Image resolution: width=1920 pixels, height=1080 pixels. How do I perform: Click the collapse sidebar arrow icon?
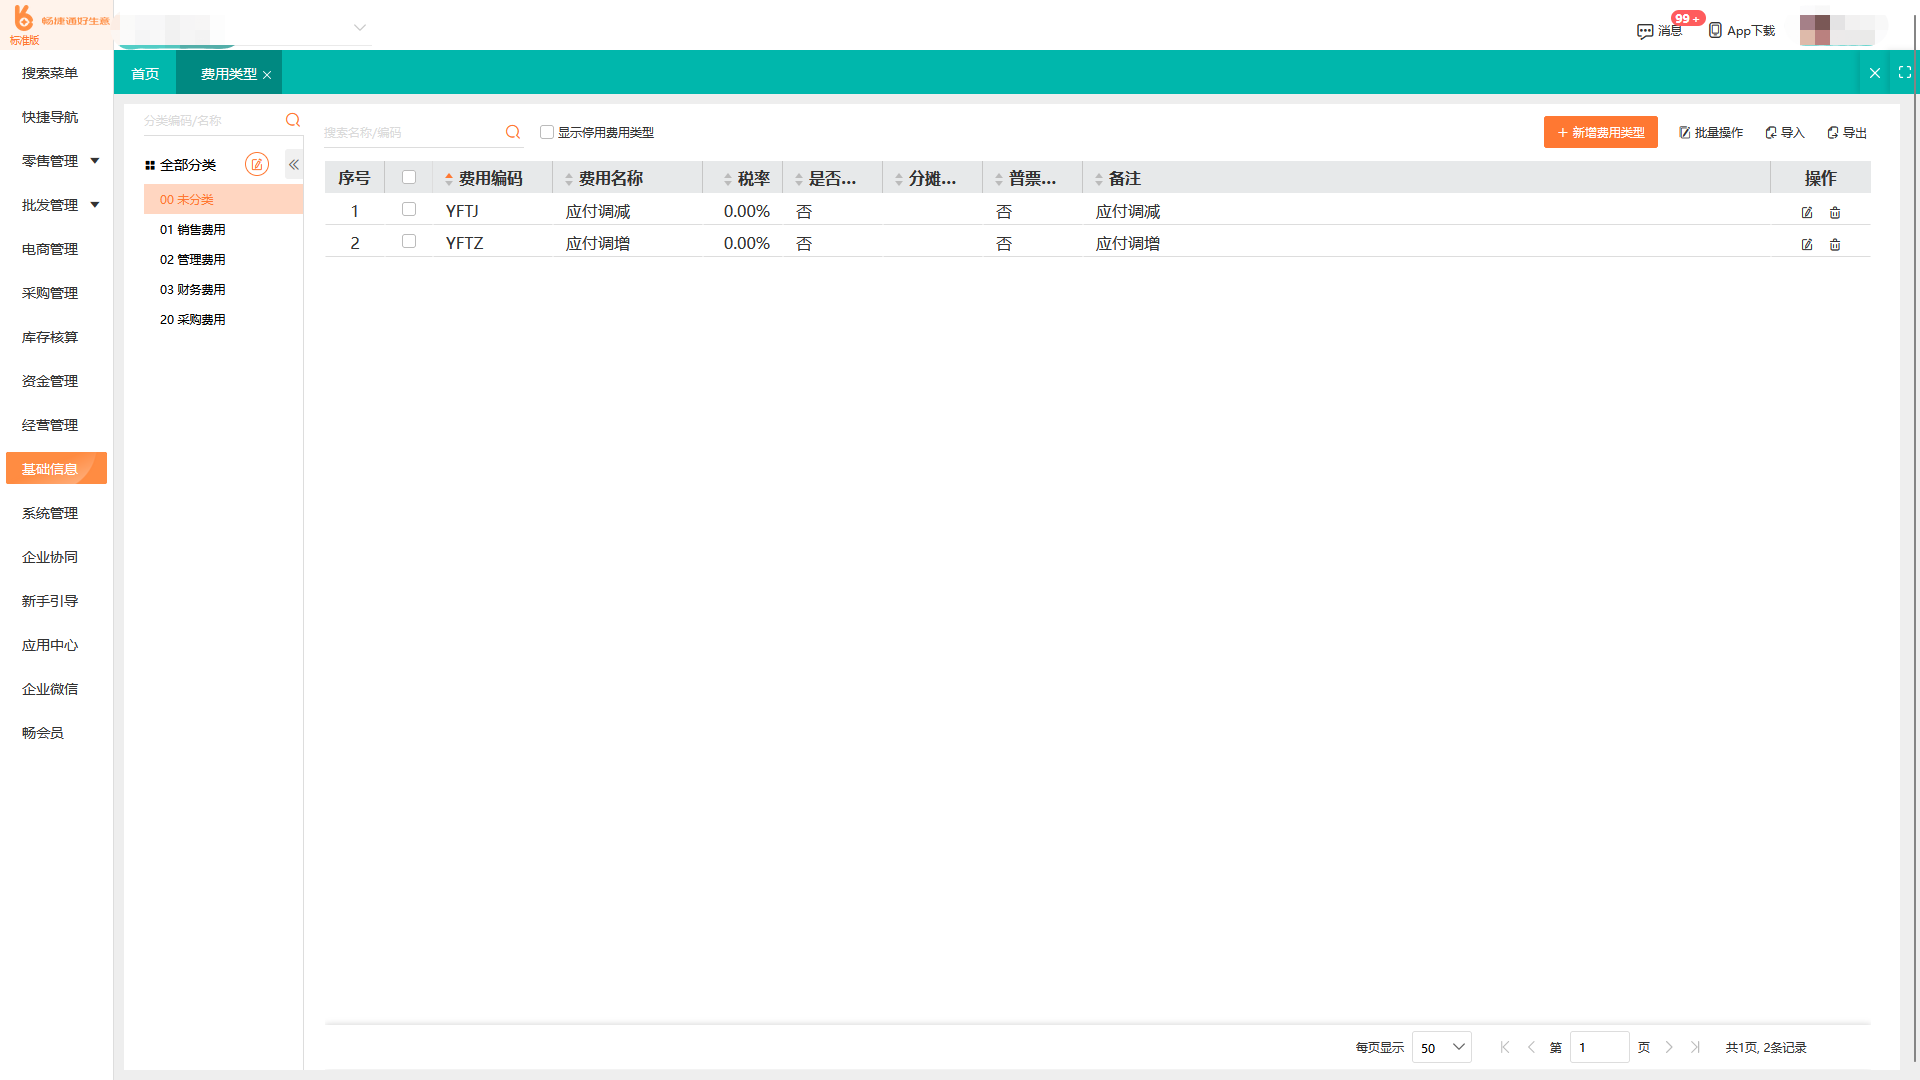[x=293, y=164]
